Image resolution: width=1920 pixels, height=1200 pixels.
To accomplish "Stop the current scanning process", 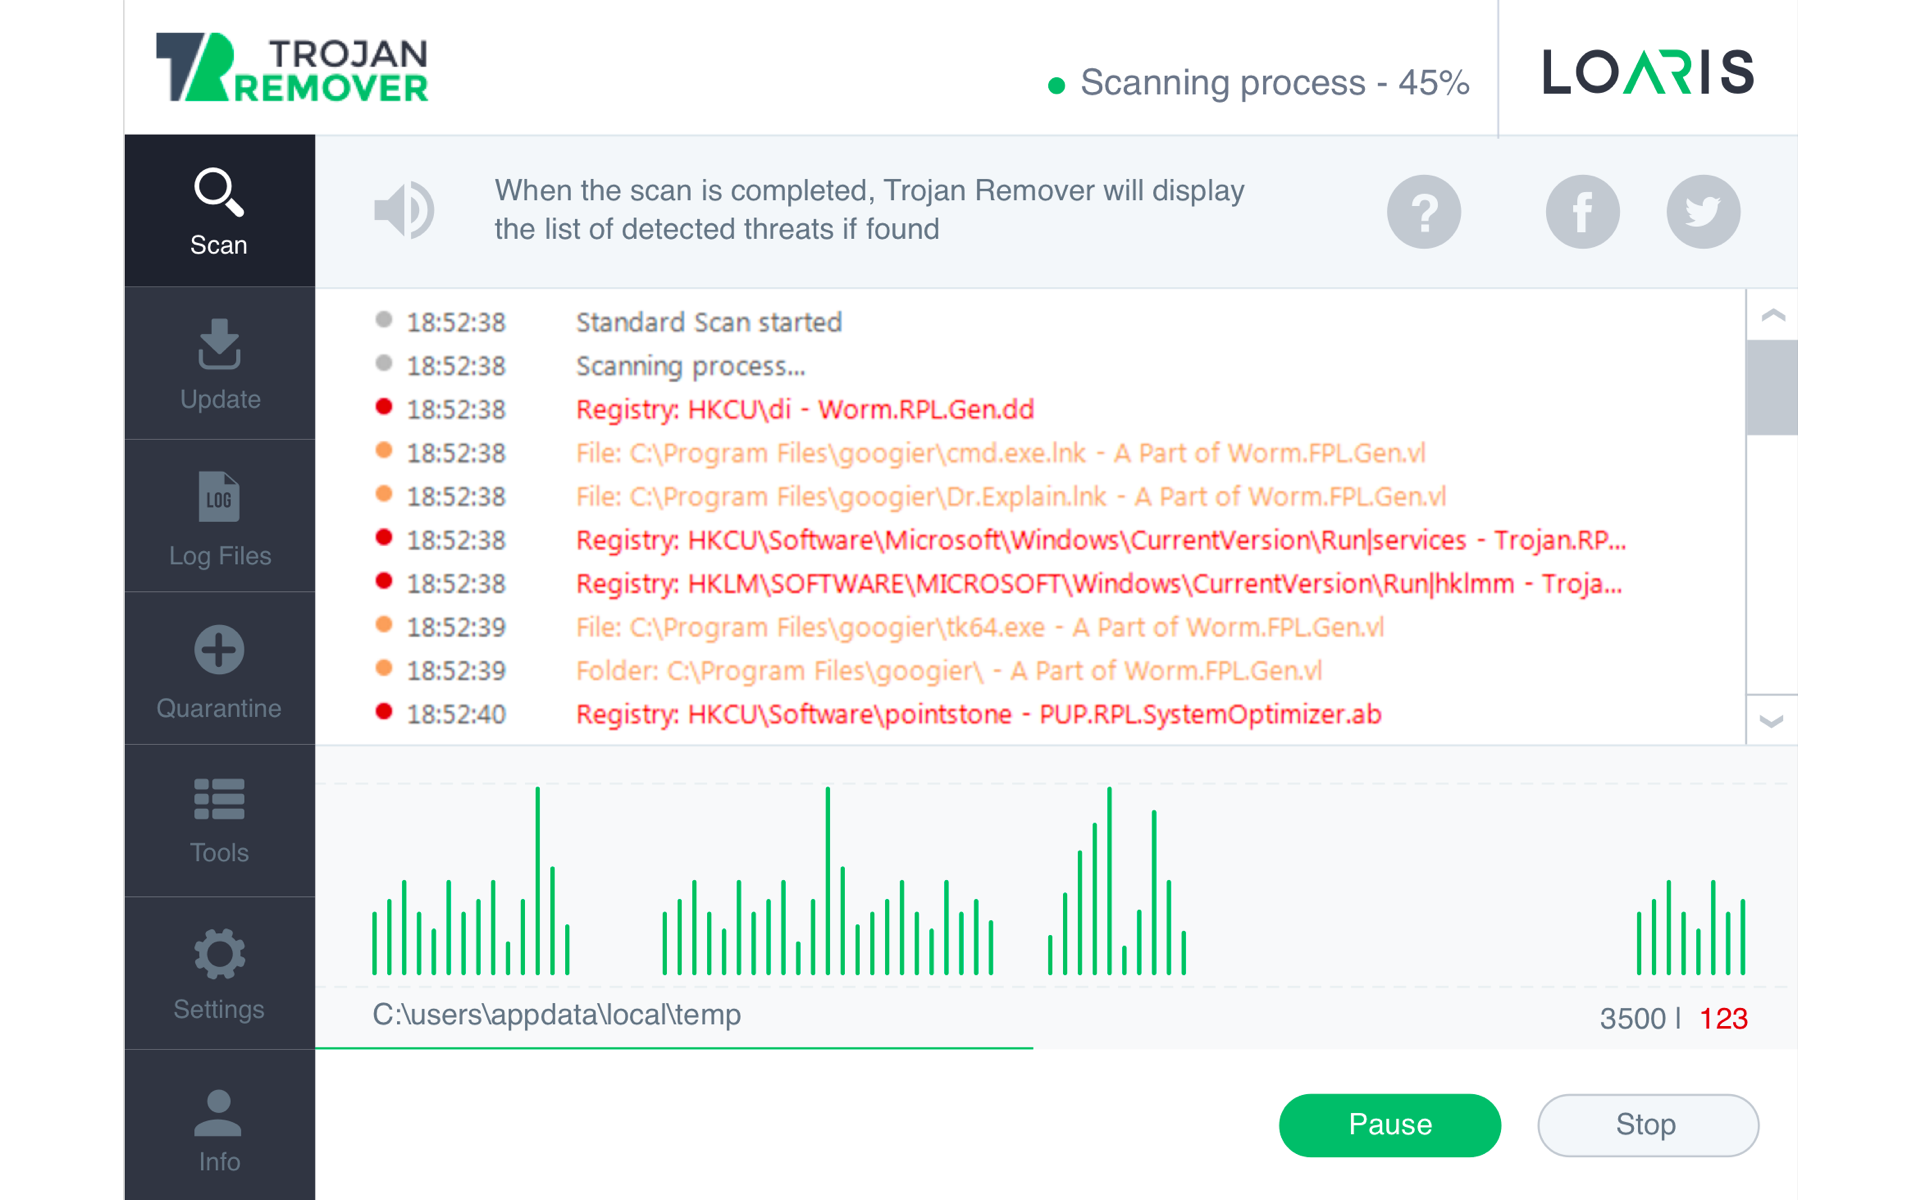I will click(1646, 1124).
